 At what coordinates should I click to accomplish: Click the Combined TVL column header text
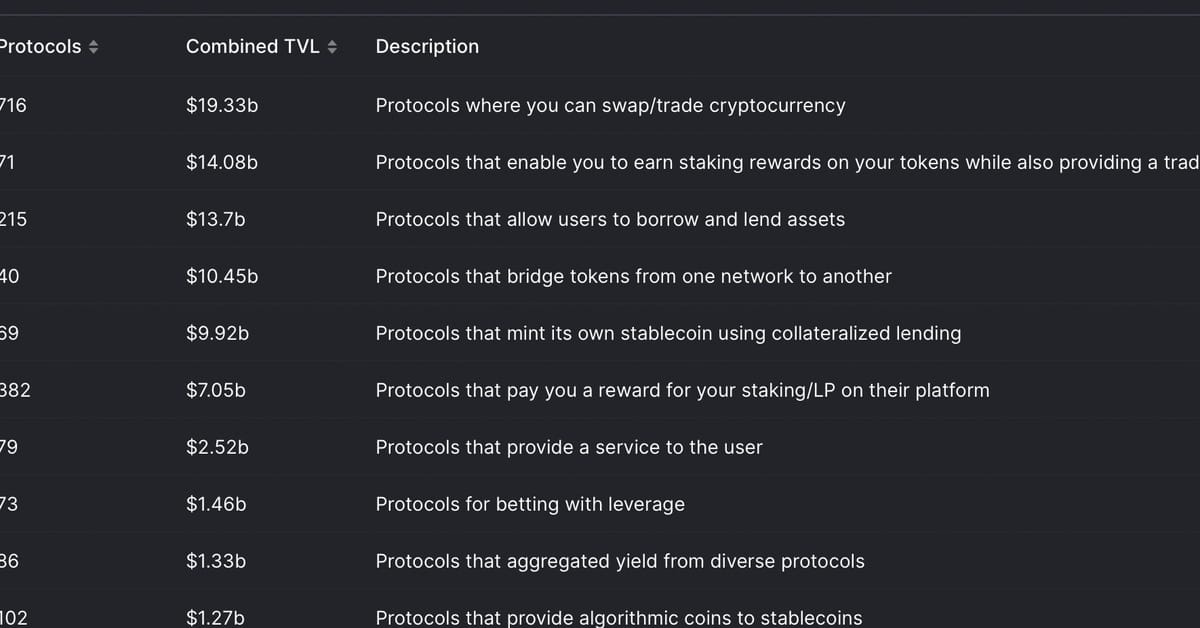252,47
